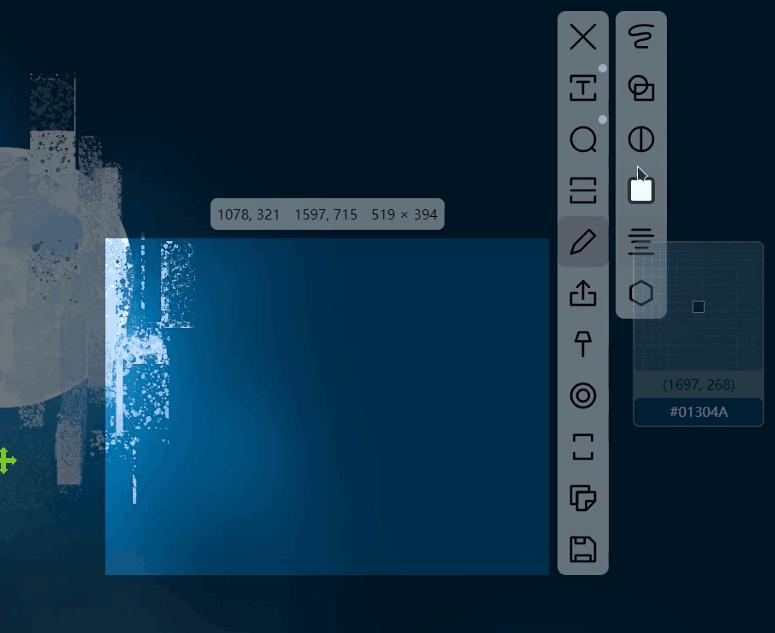
Task: Select the long scrolling screenshot tool
Action: 583,190
